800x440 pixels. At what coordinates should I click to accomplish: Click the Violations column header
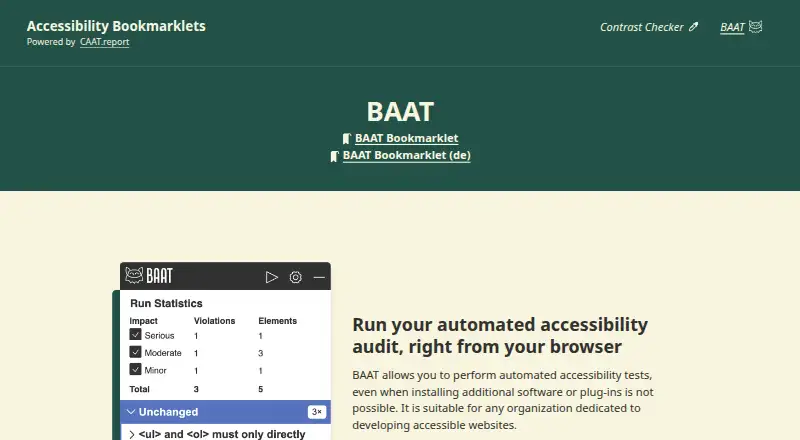(x=214, y=321)
